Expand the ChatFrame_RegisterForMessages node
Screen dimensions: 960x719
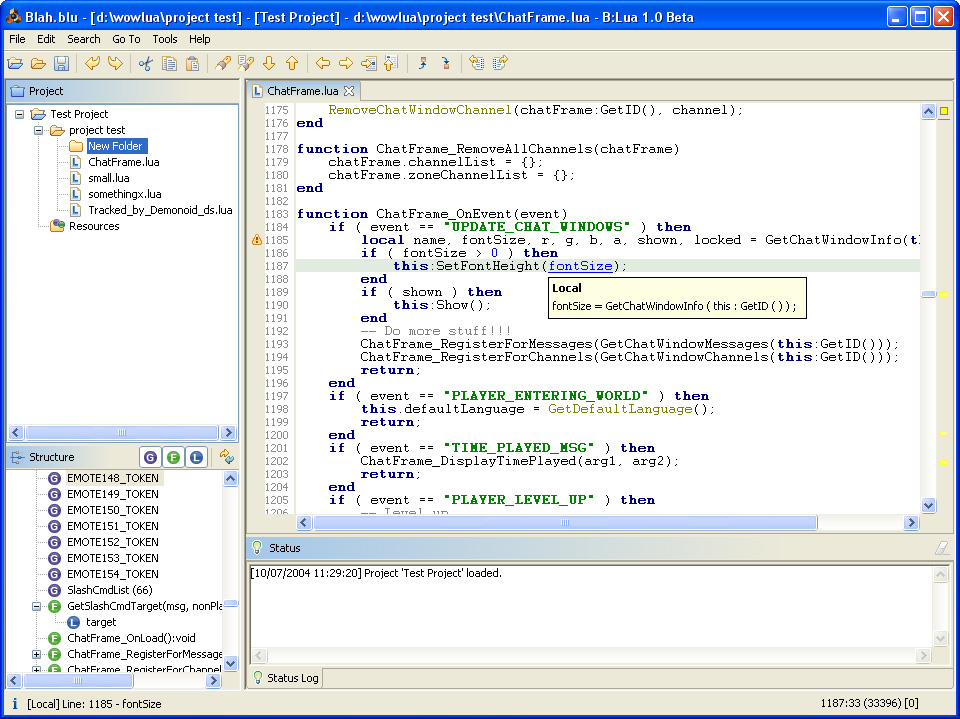click(37, 654)
